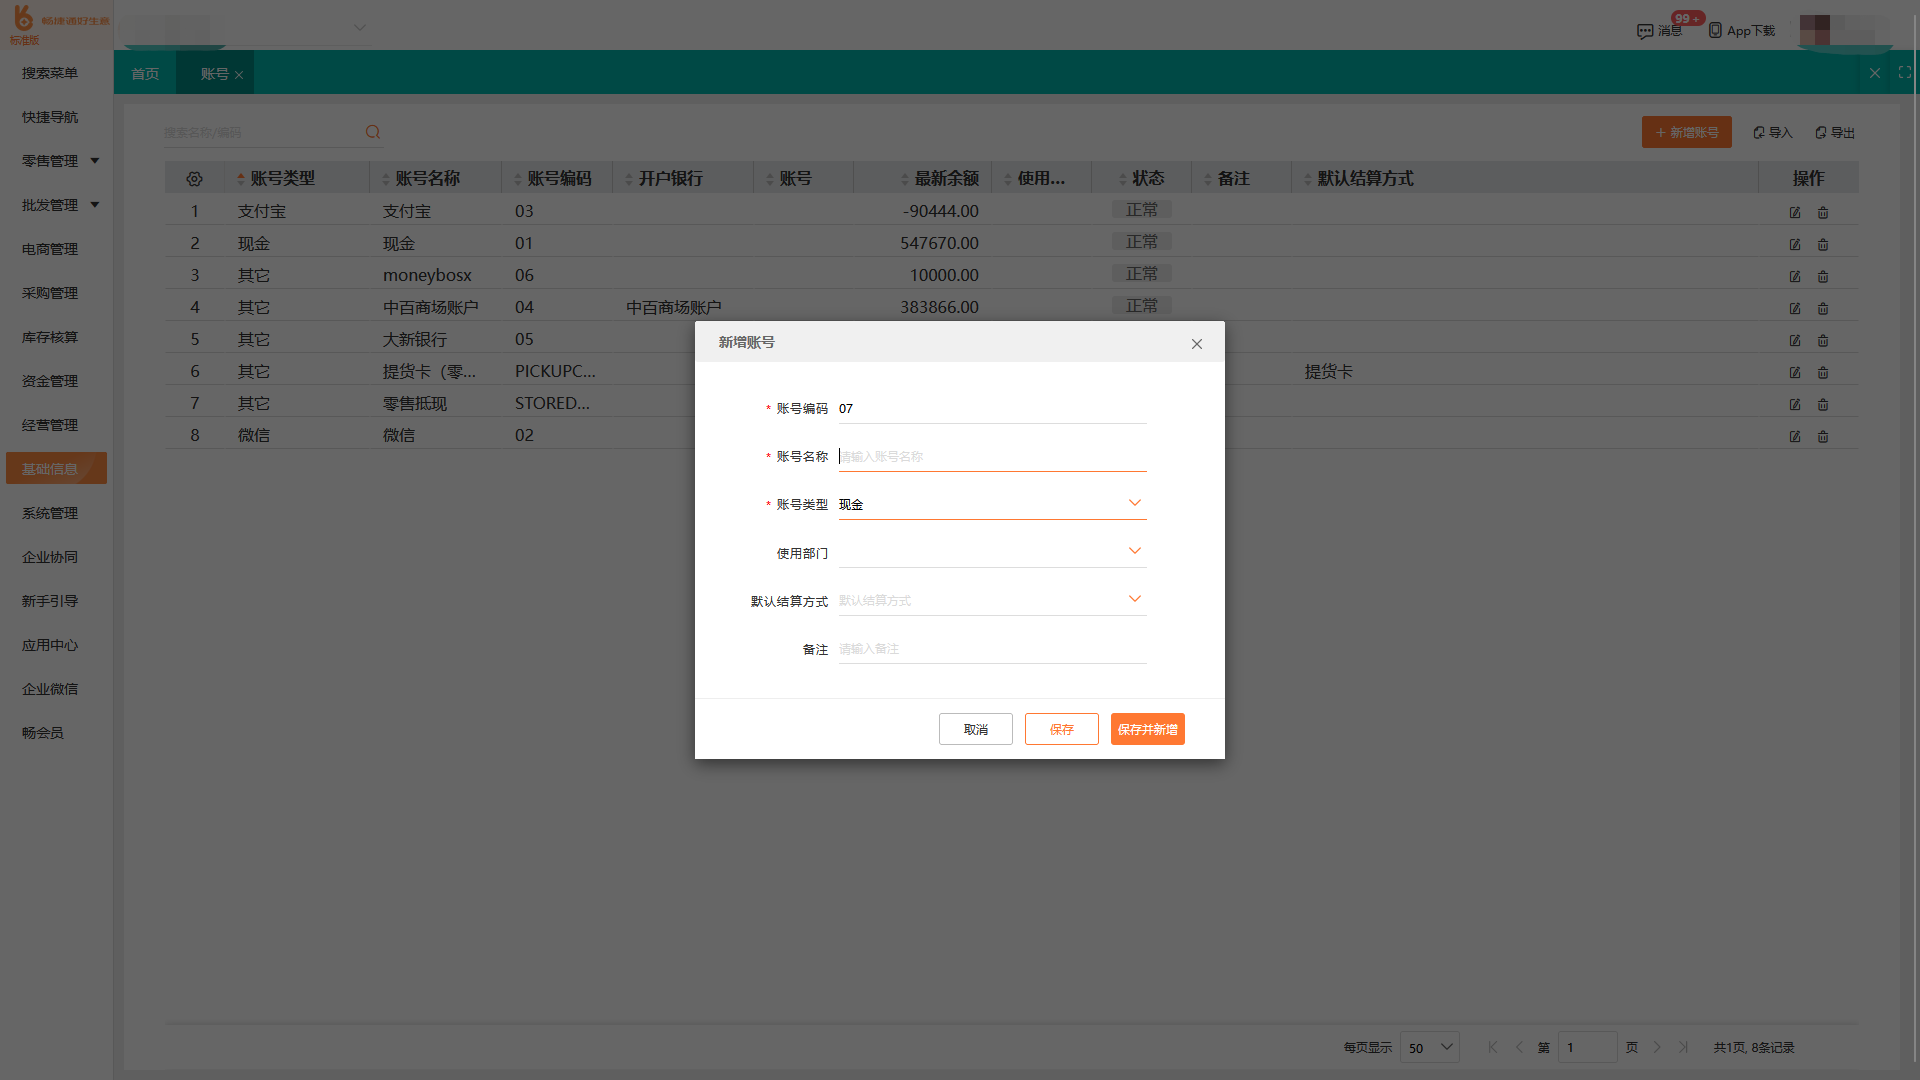Click the 首页 tab in navigation
Screen dimensions: 1920x1080
click(x=144, y=74)
